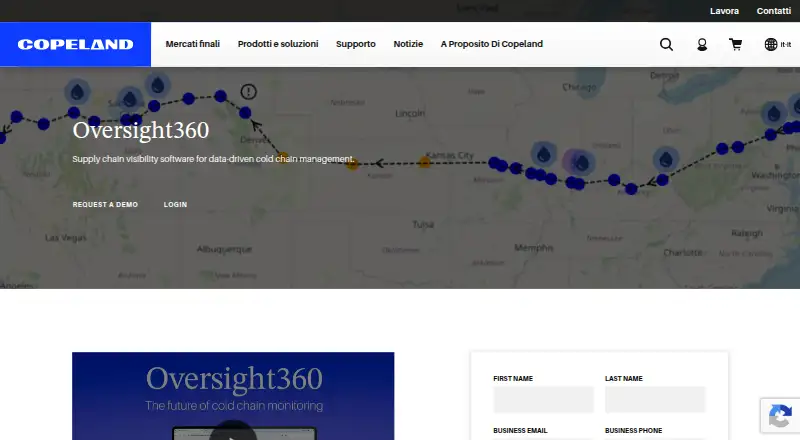Screen dimensions: 800x440
Task: Focus the First Name input field
Action: 543,399
